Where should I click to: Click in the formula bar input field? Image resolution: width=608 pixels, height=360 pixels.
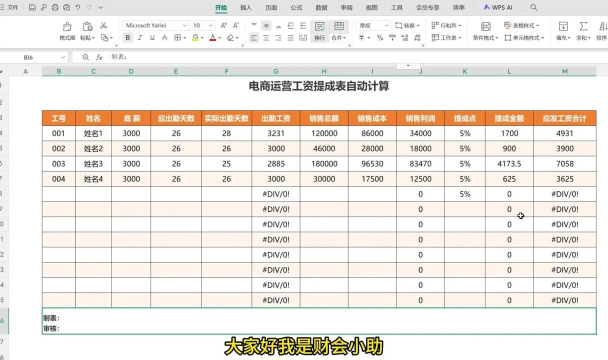pos(357,57)
